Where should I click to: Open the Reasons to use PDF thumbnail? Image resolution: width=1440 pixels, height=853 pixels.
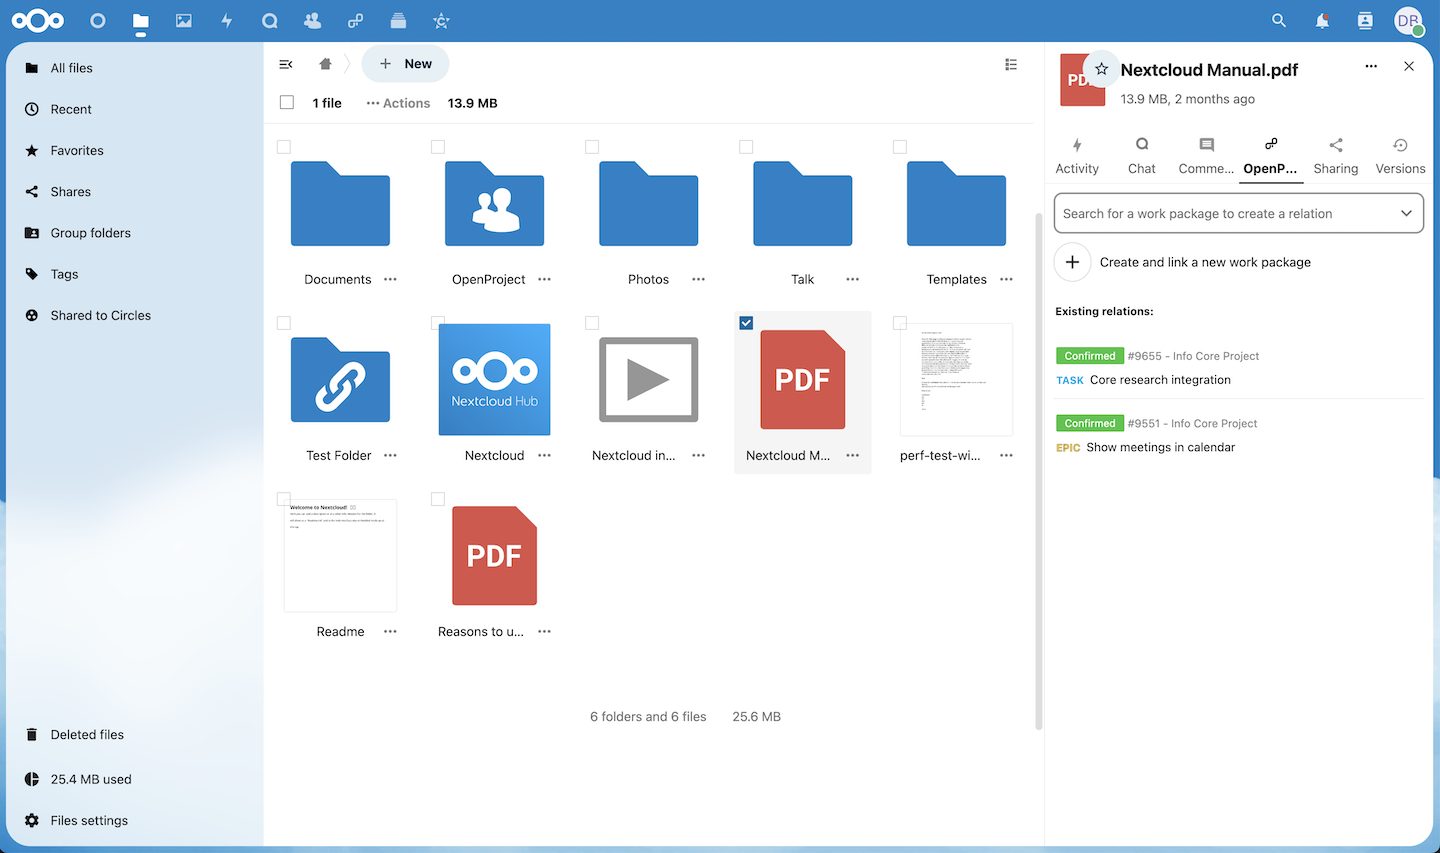494,556
